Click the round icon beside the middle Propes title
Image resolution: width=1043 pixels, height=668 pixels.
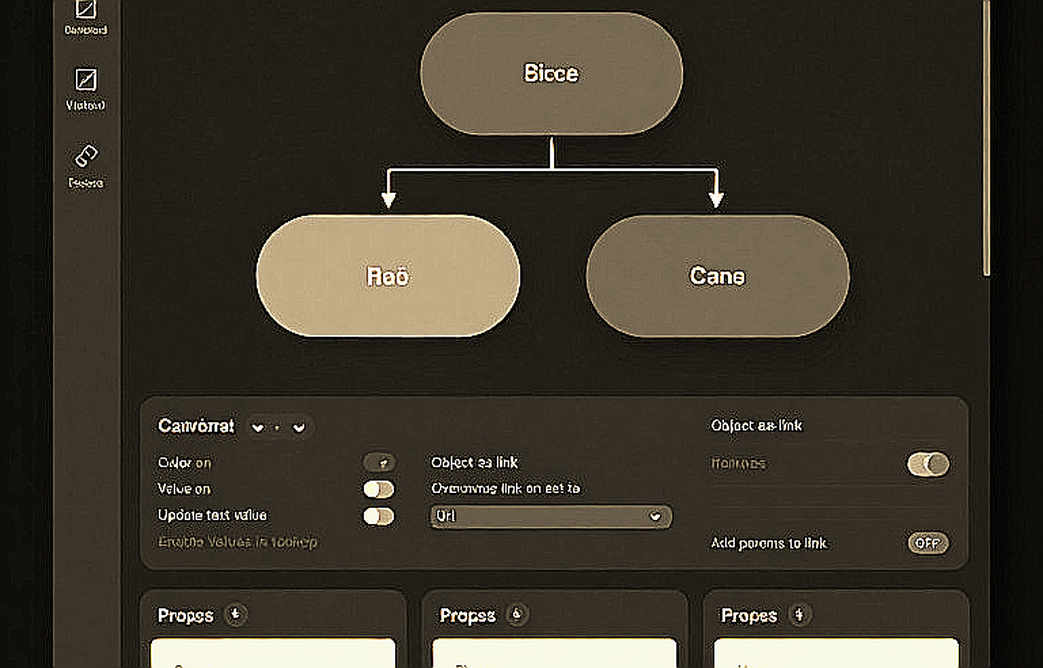click(517, 614)
